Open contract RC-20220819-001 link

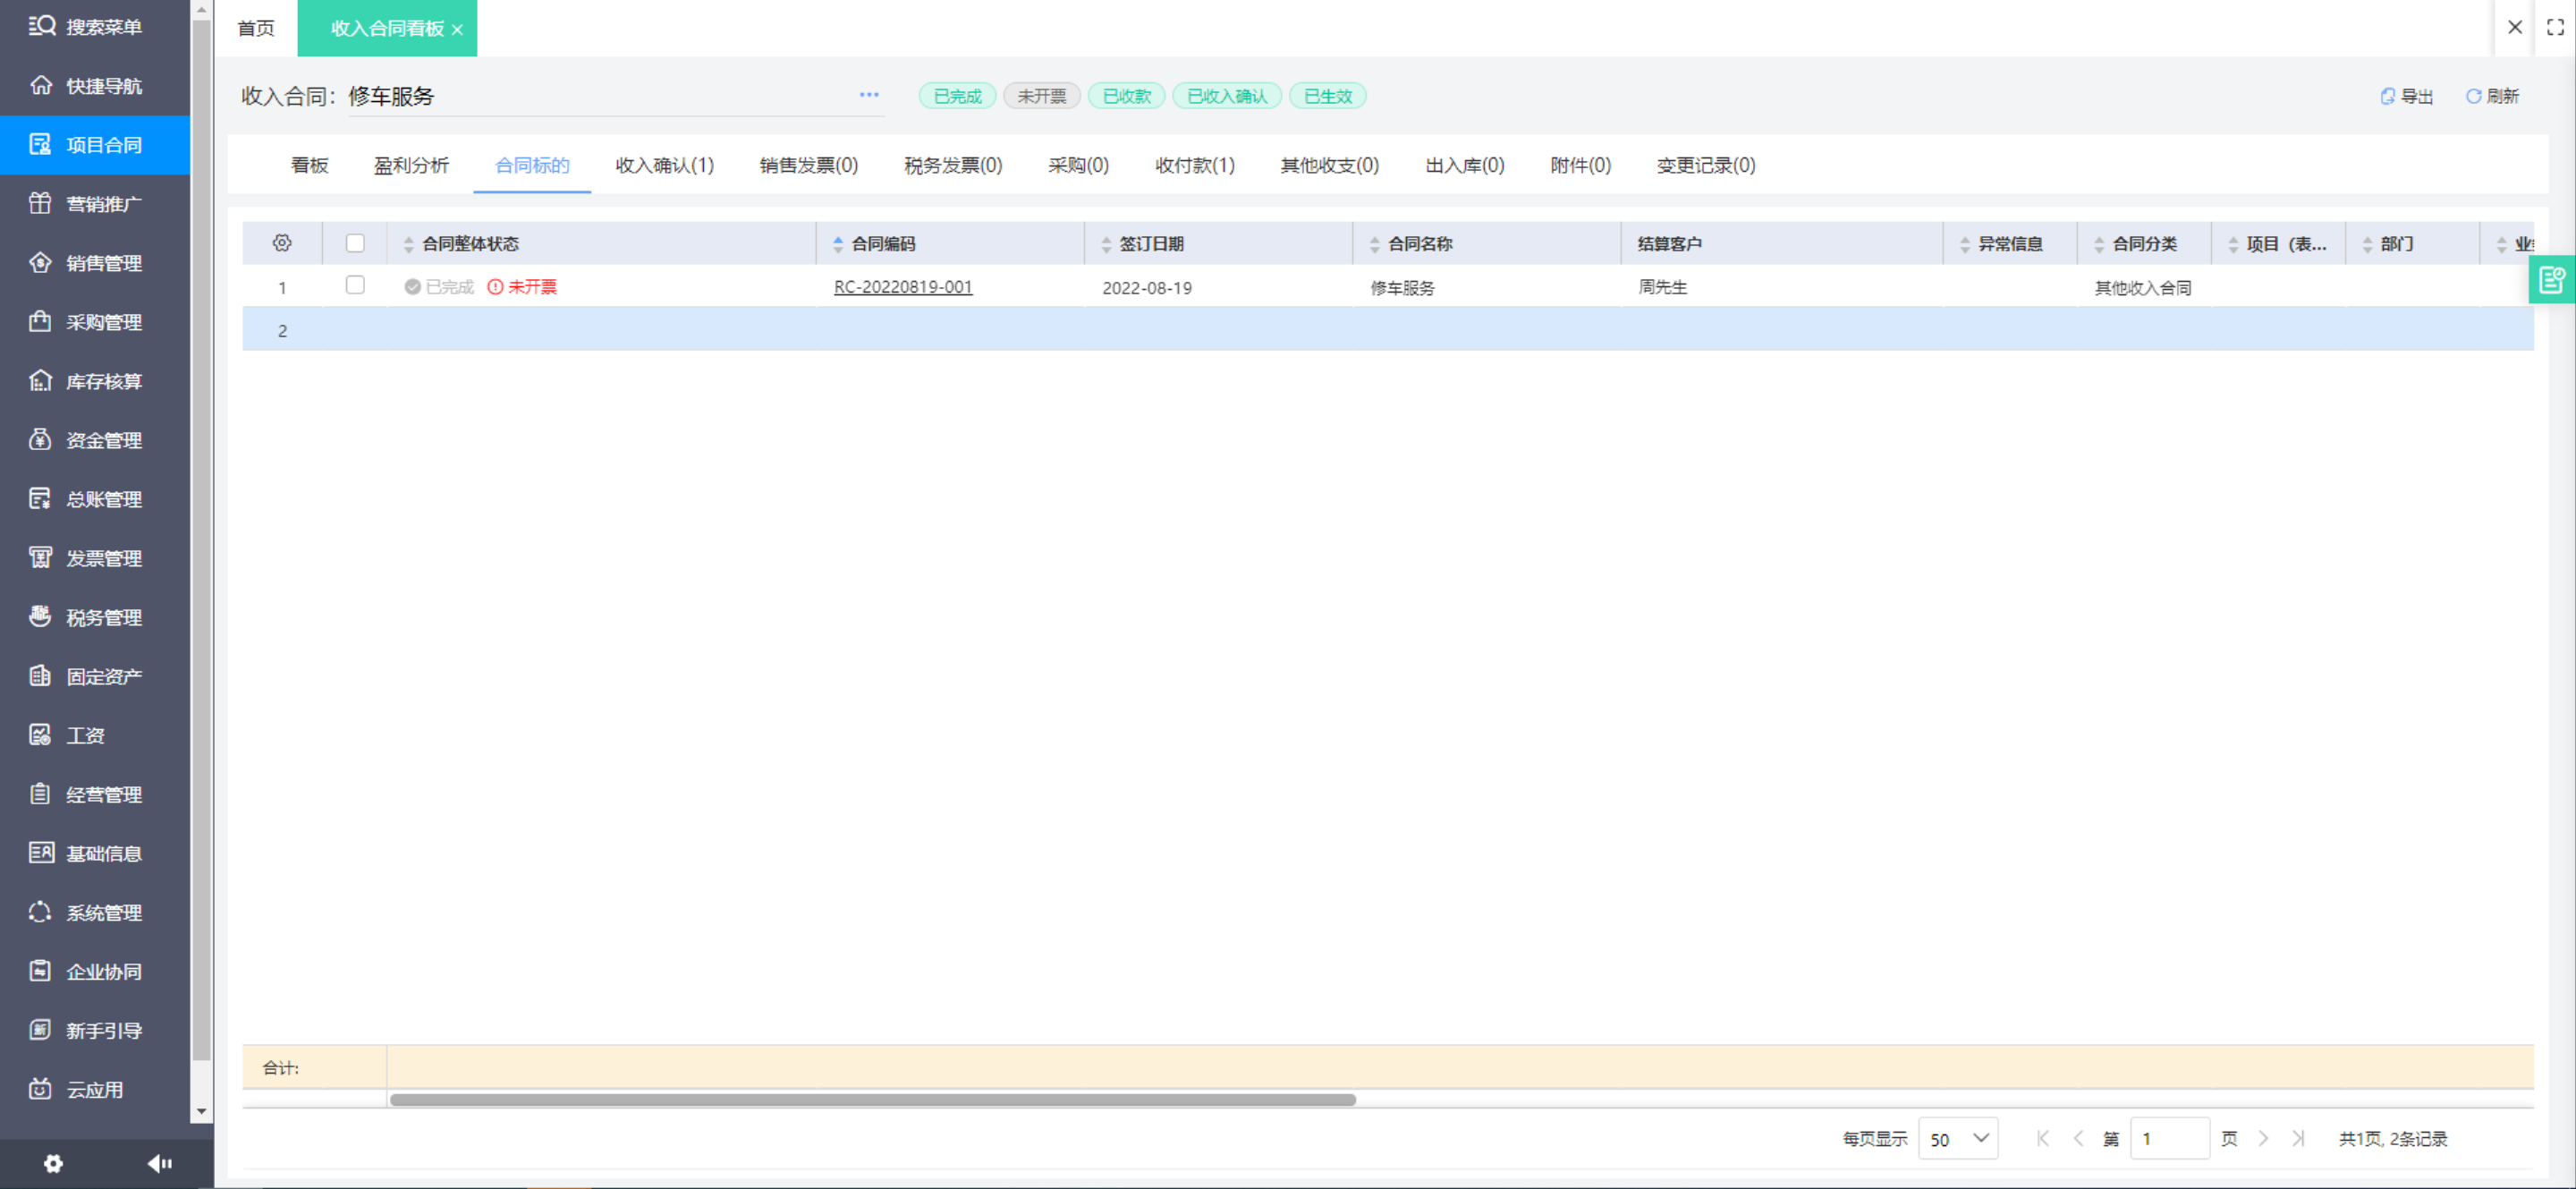(903, 287)
